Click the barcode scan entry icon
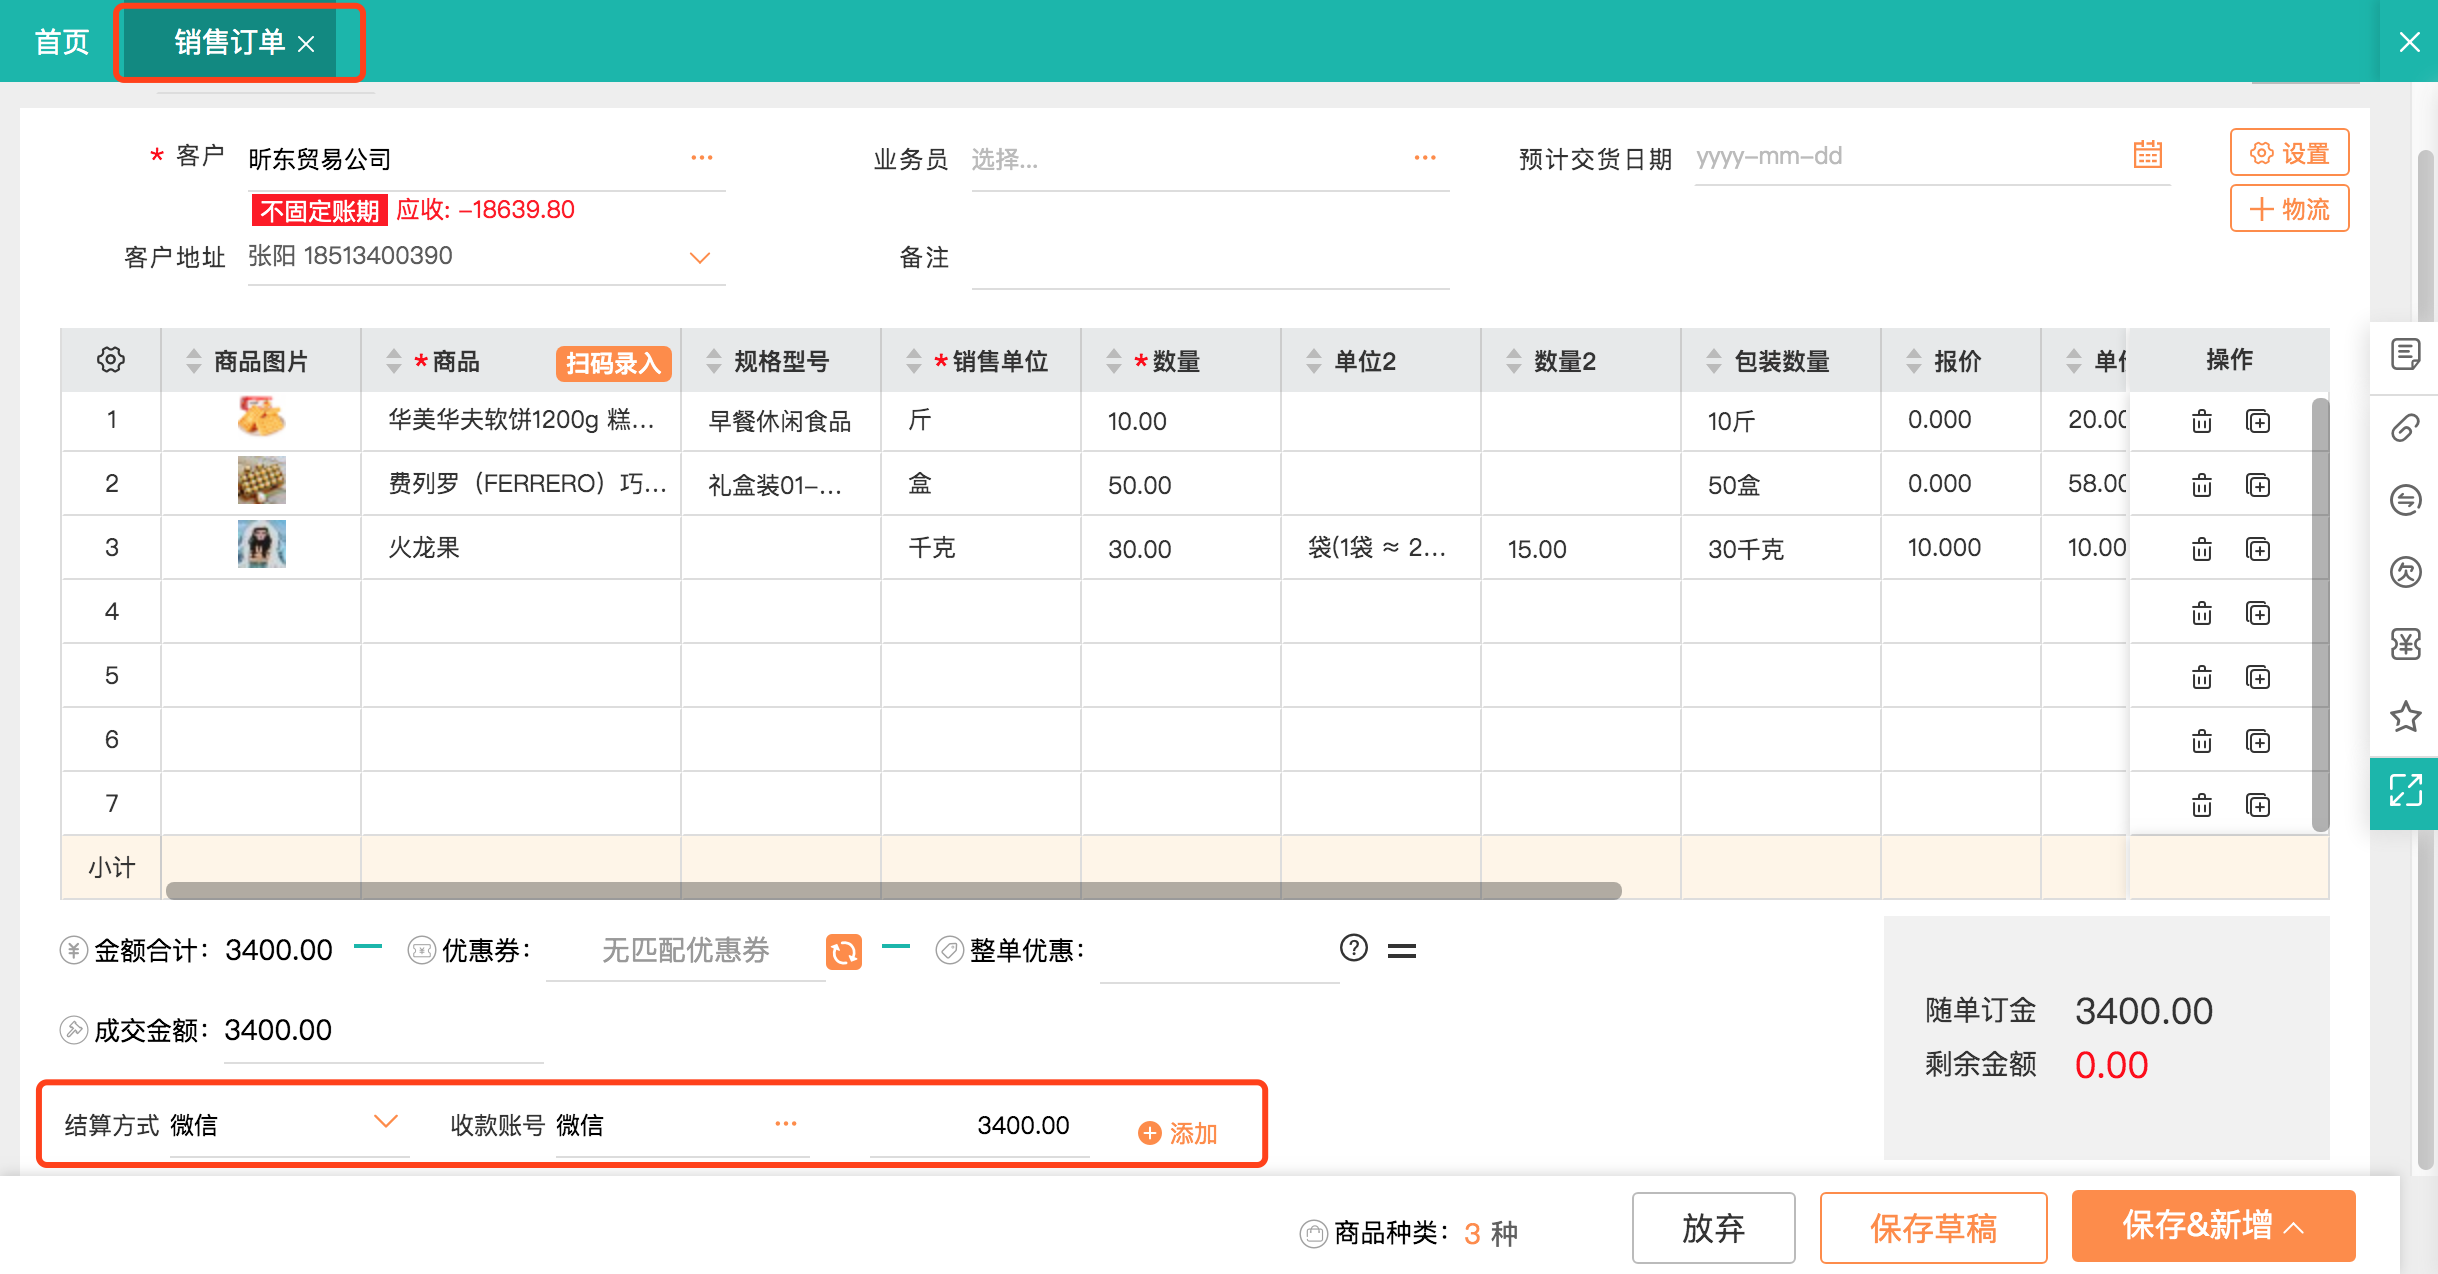 point(613,360)
